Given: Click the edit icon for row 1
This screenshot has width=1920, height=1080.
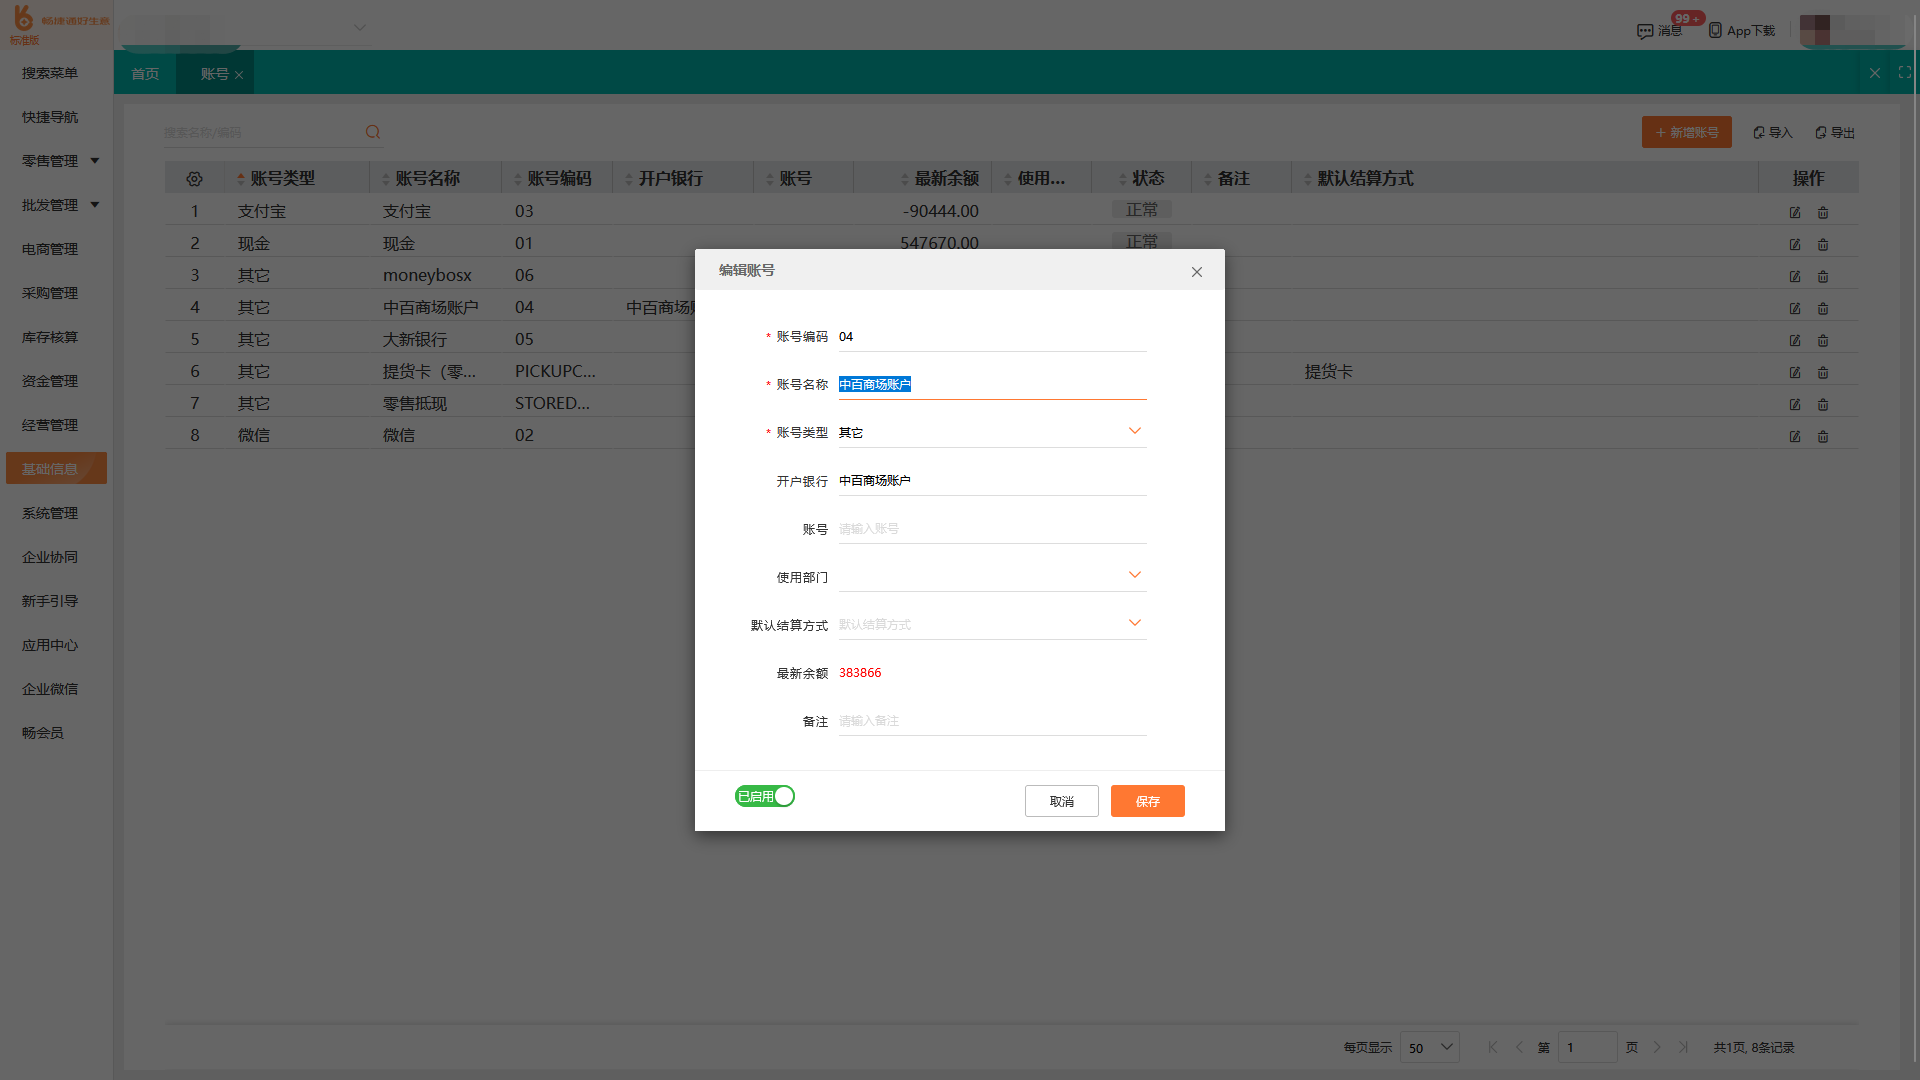Looking at the screenshot, I should (1795, 212).
